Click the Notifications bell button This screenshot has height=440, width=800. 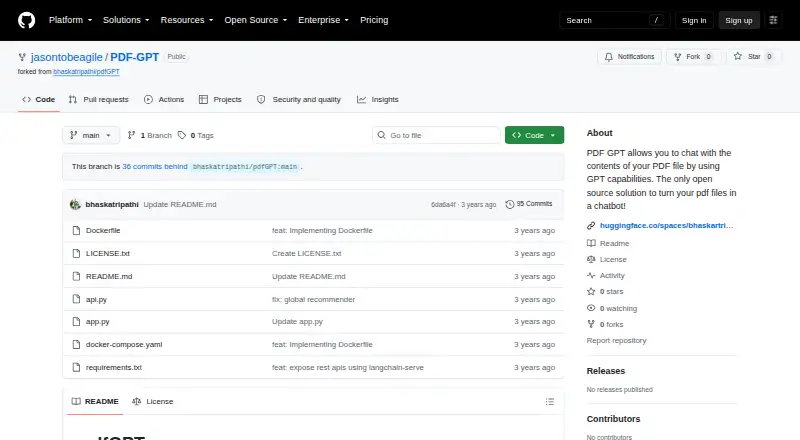pos(630,57)
